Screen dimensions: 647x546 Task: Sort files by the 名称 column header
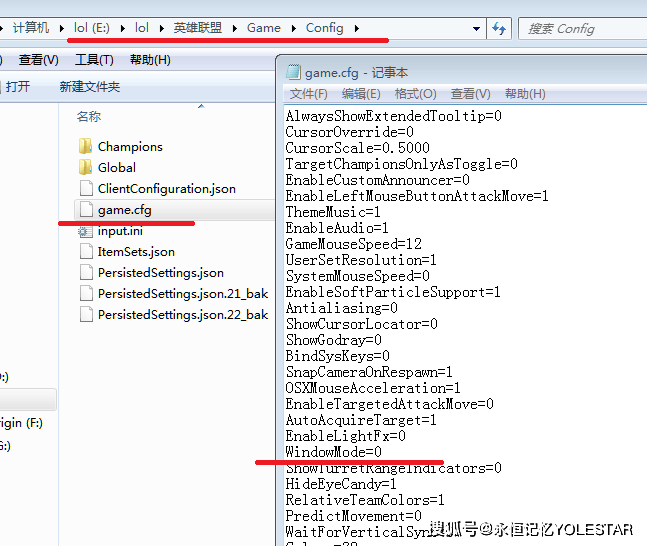point(89,117)
